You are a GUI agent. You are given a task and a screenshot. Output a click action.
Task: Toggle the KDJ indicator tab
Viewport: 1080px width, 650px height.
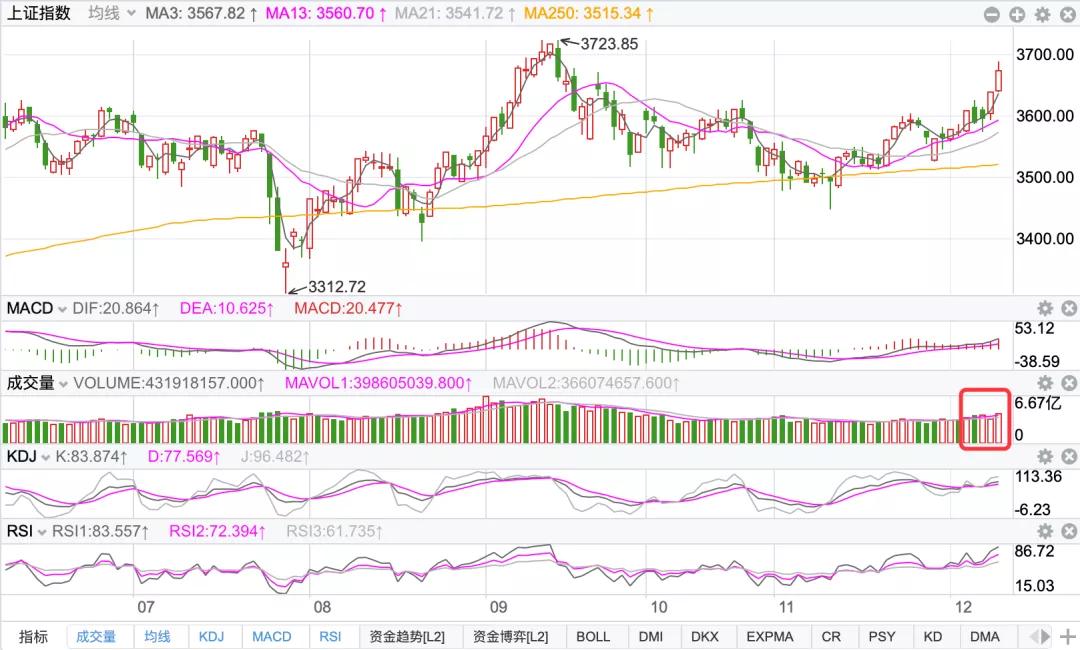coord(211,636)
